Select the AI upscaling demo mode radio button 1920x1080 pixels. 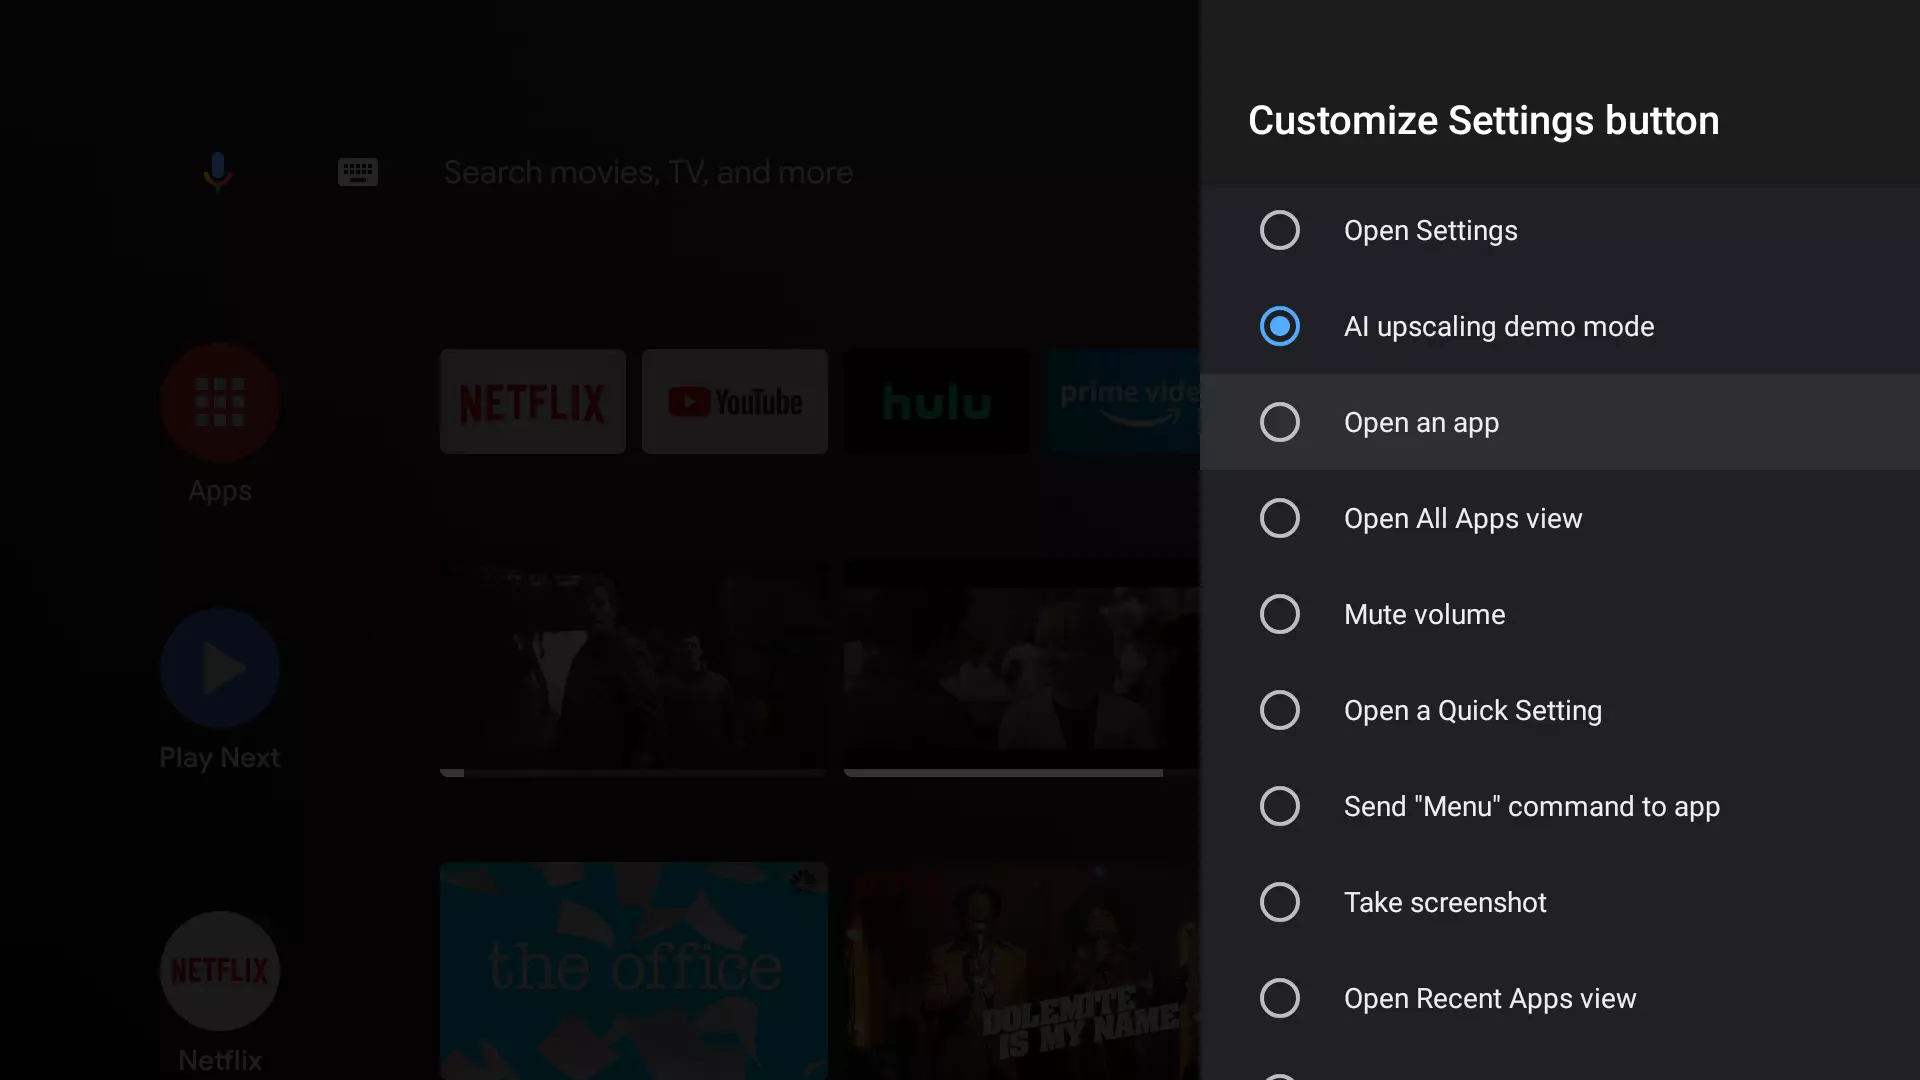(x=1278, y=326)
